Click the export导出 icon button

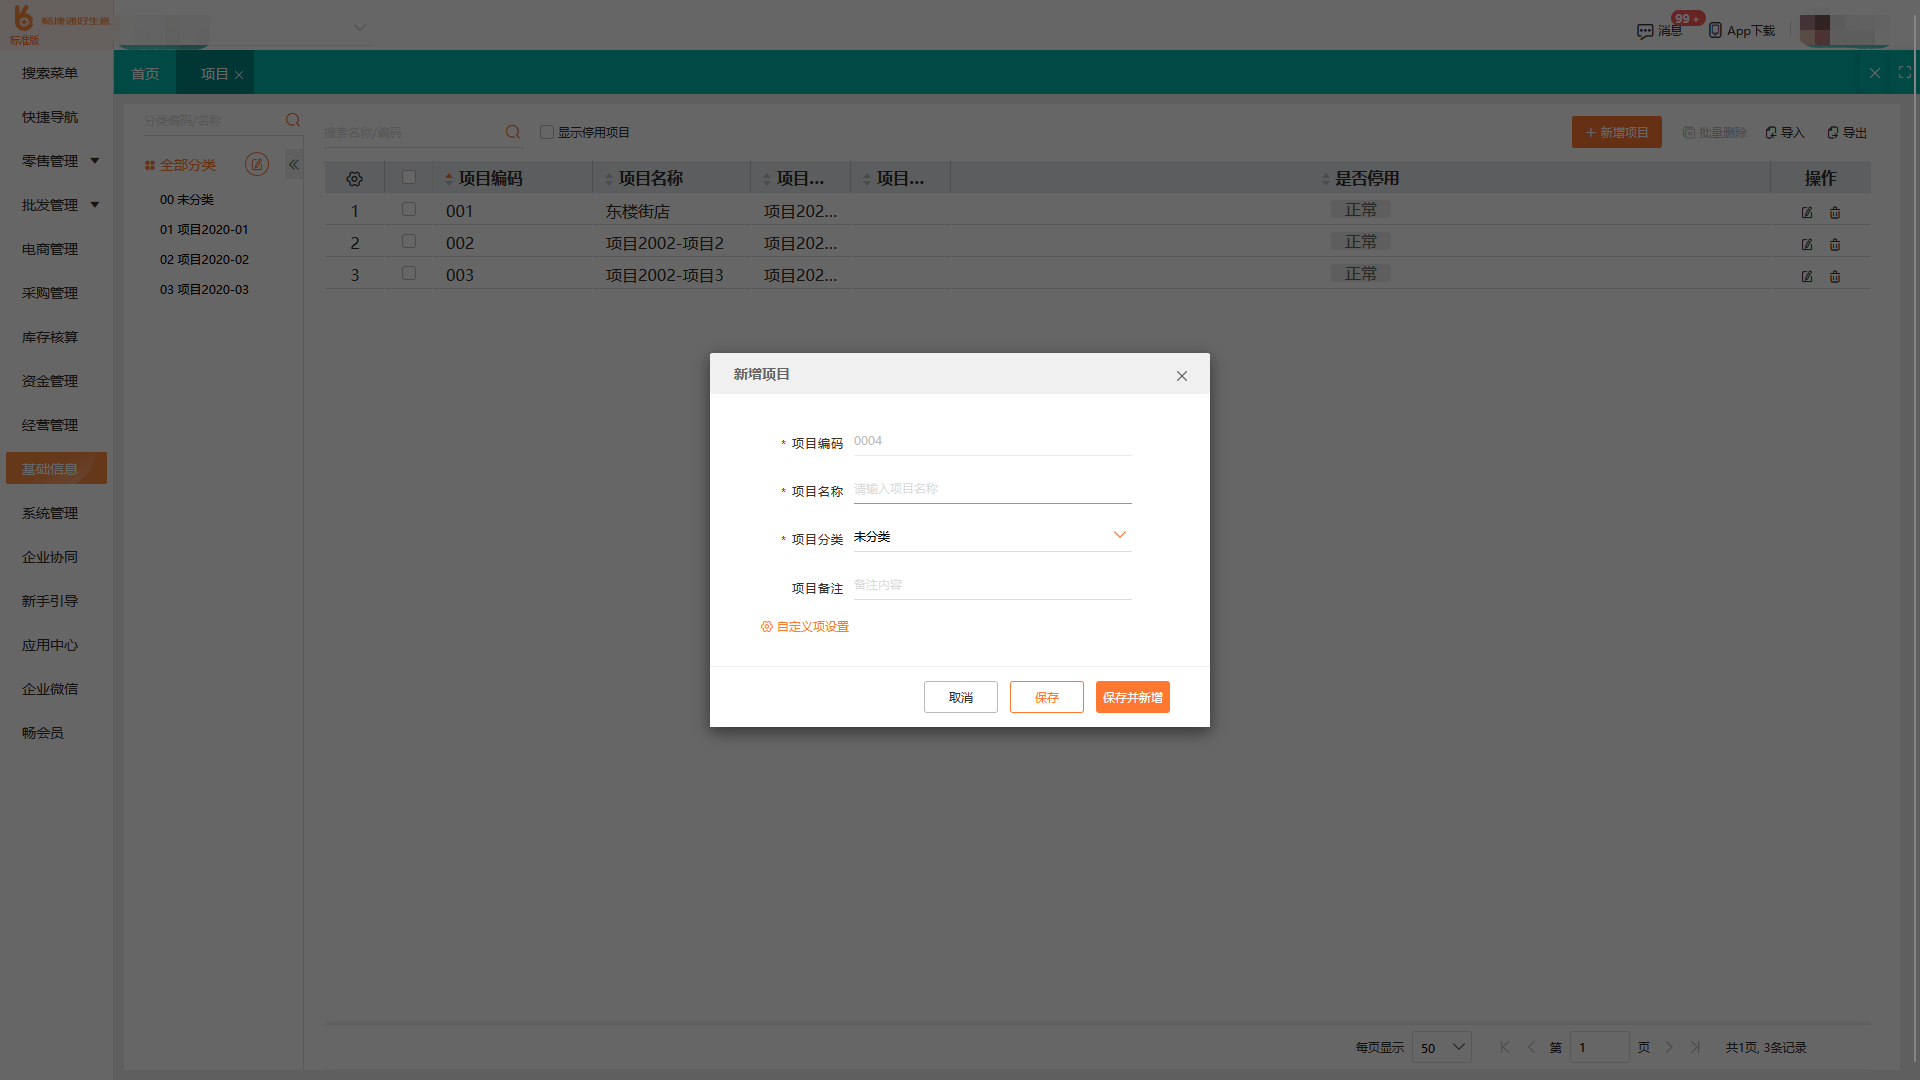[x=1846, y=132]
